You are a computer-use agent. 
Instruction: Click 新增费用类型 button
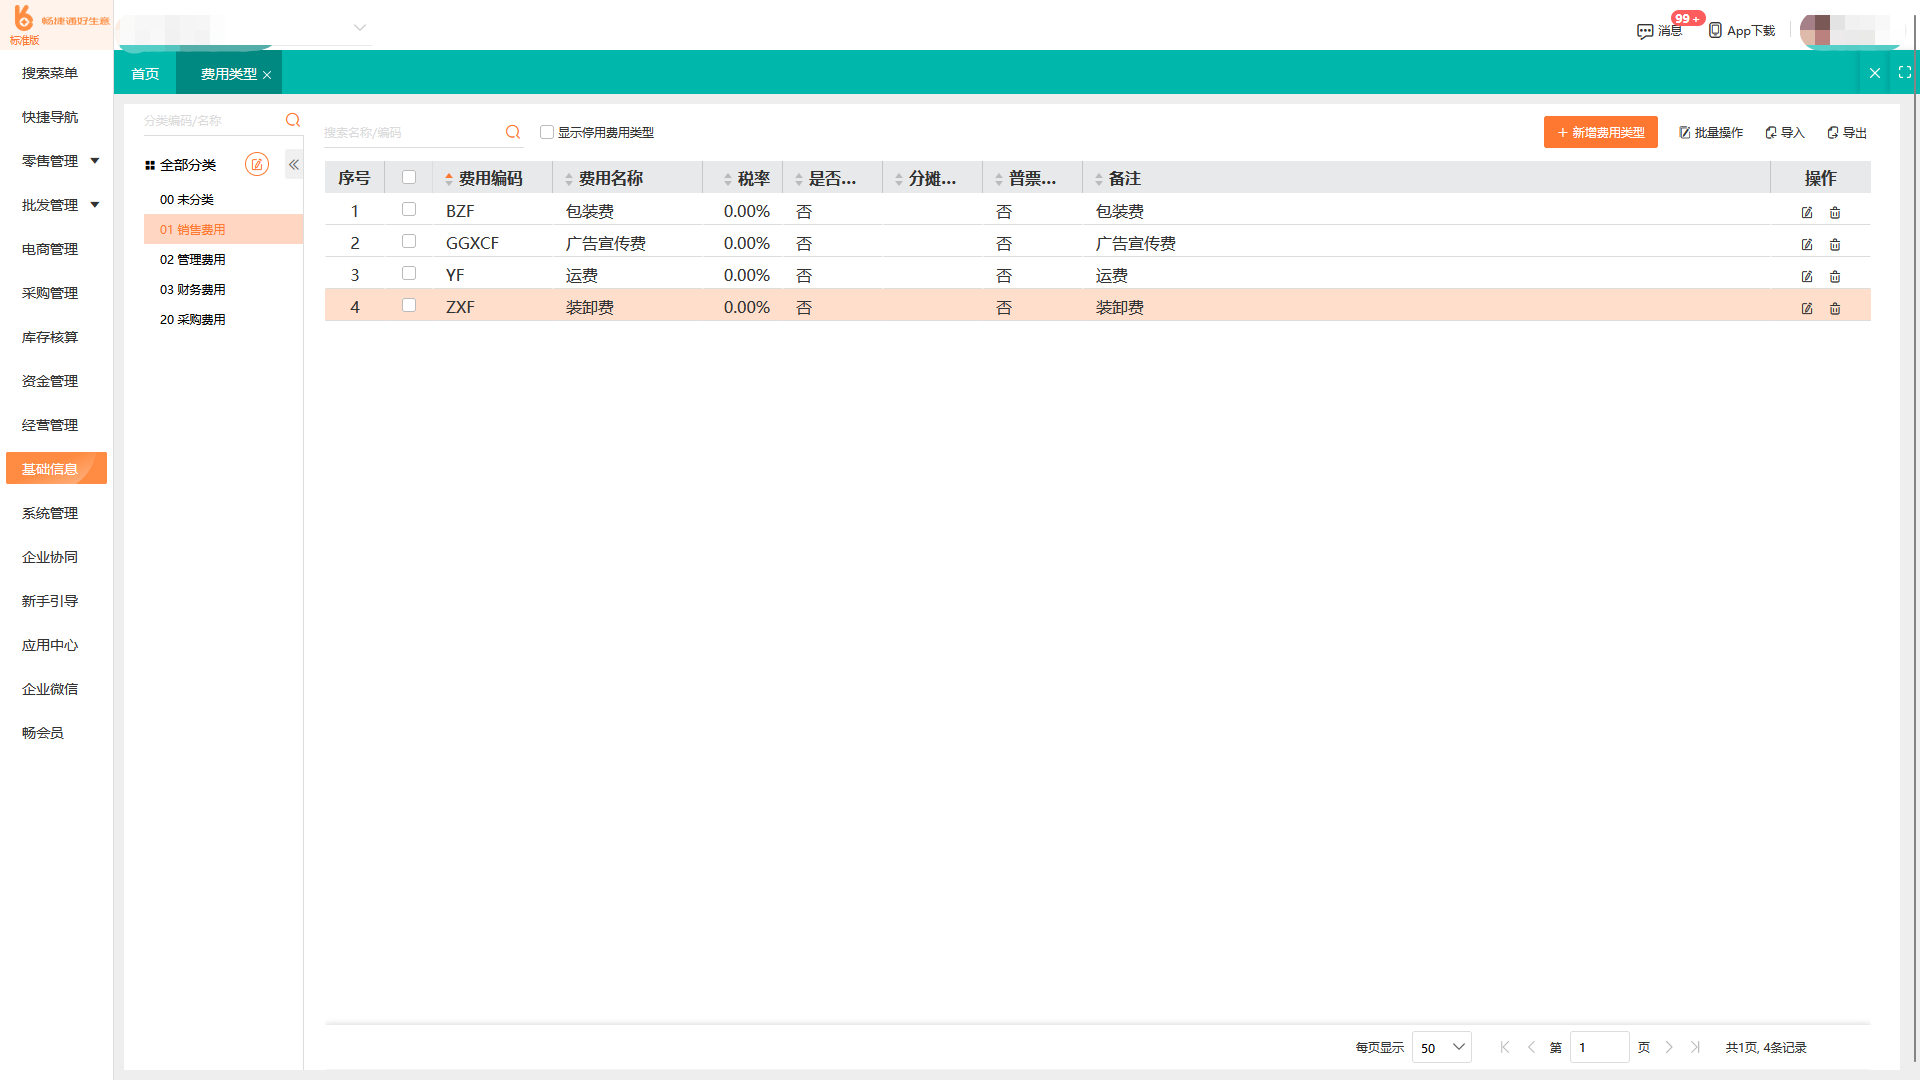(x=1600, y=131)
